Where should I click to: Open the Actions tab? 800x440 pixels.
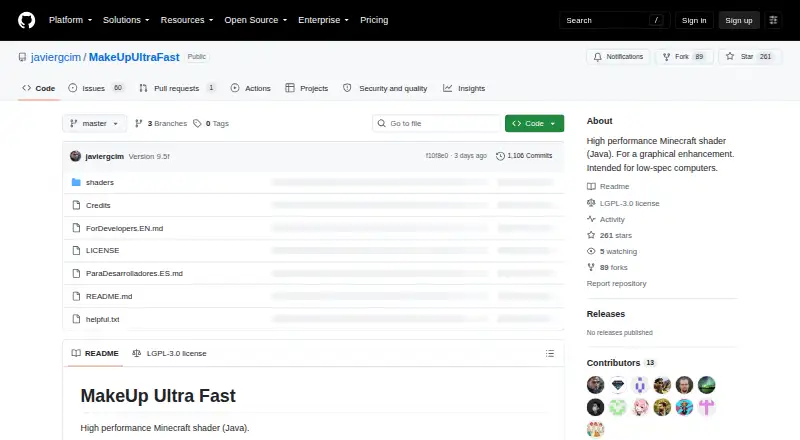pyautogui.click(x=251, y=88)
